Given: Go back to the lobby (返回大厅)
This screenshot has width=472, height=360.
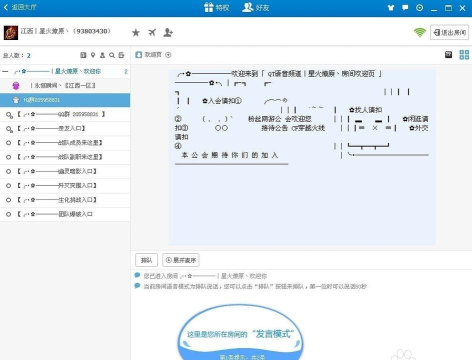Looking at the screenshot, I should point(20,7).
